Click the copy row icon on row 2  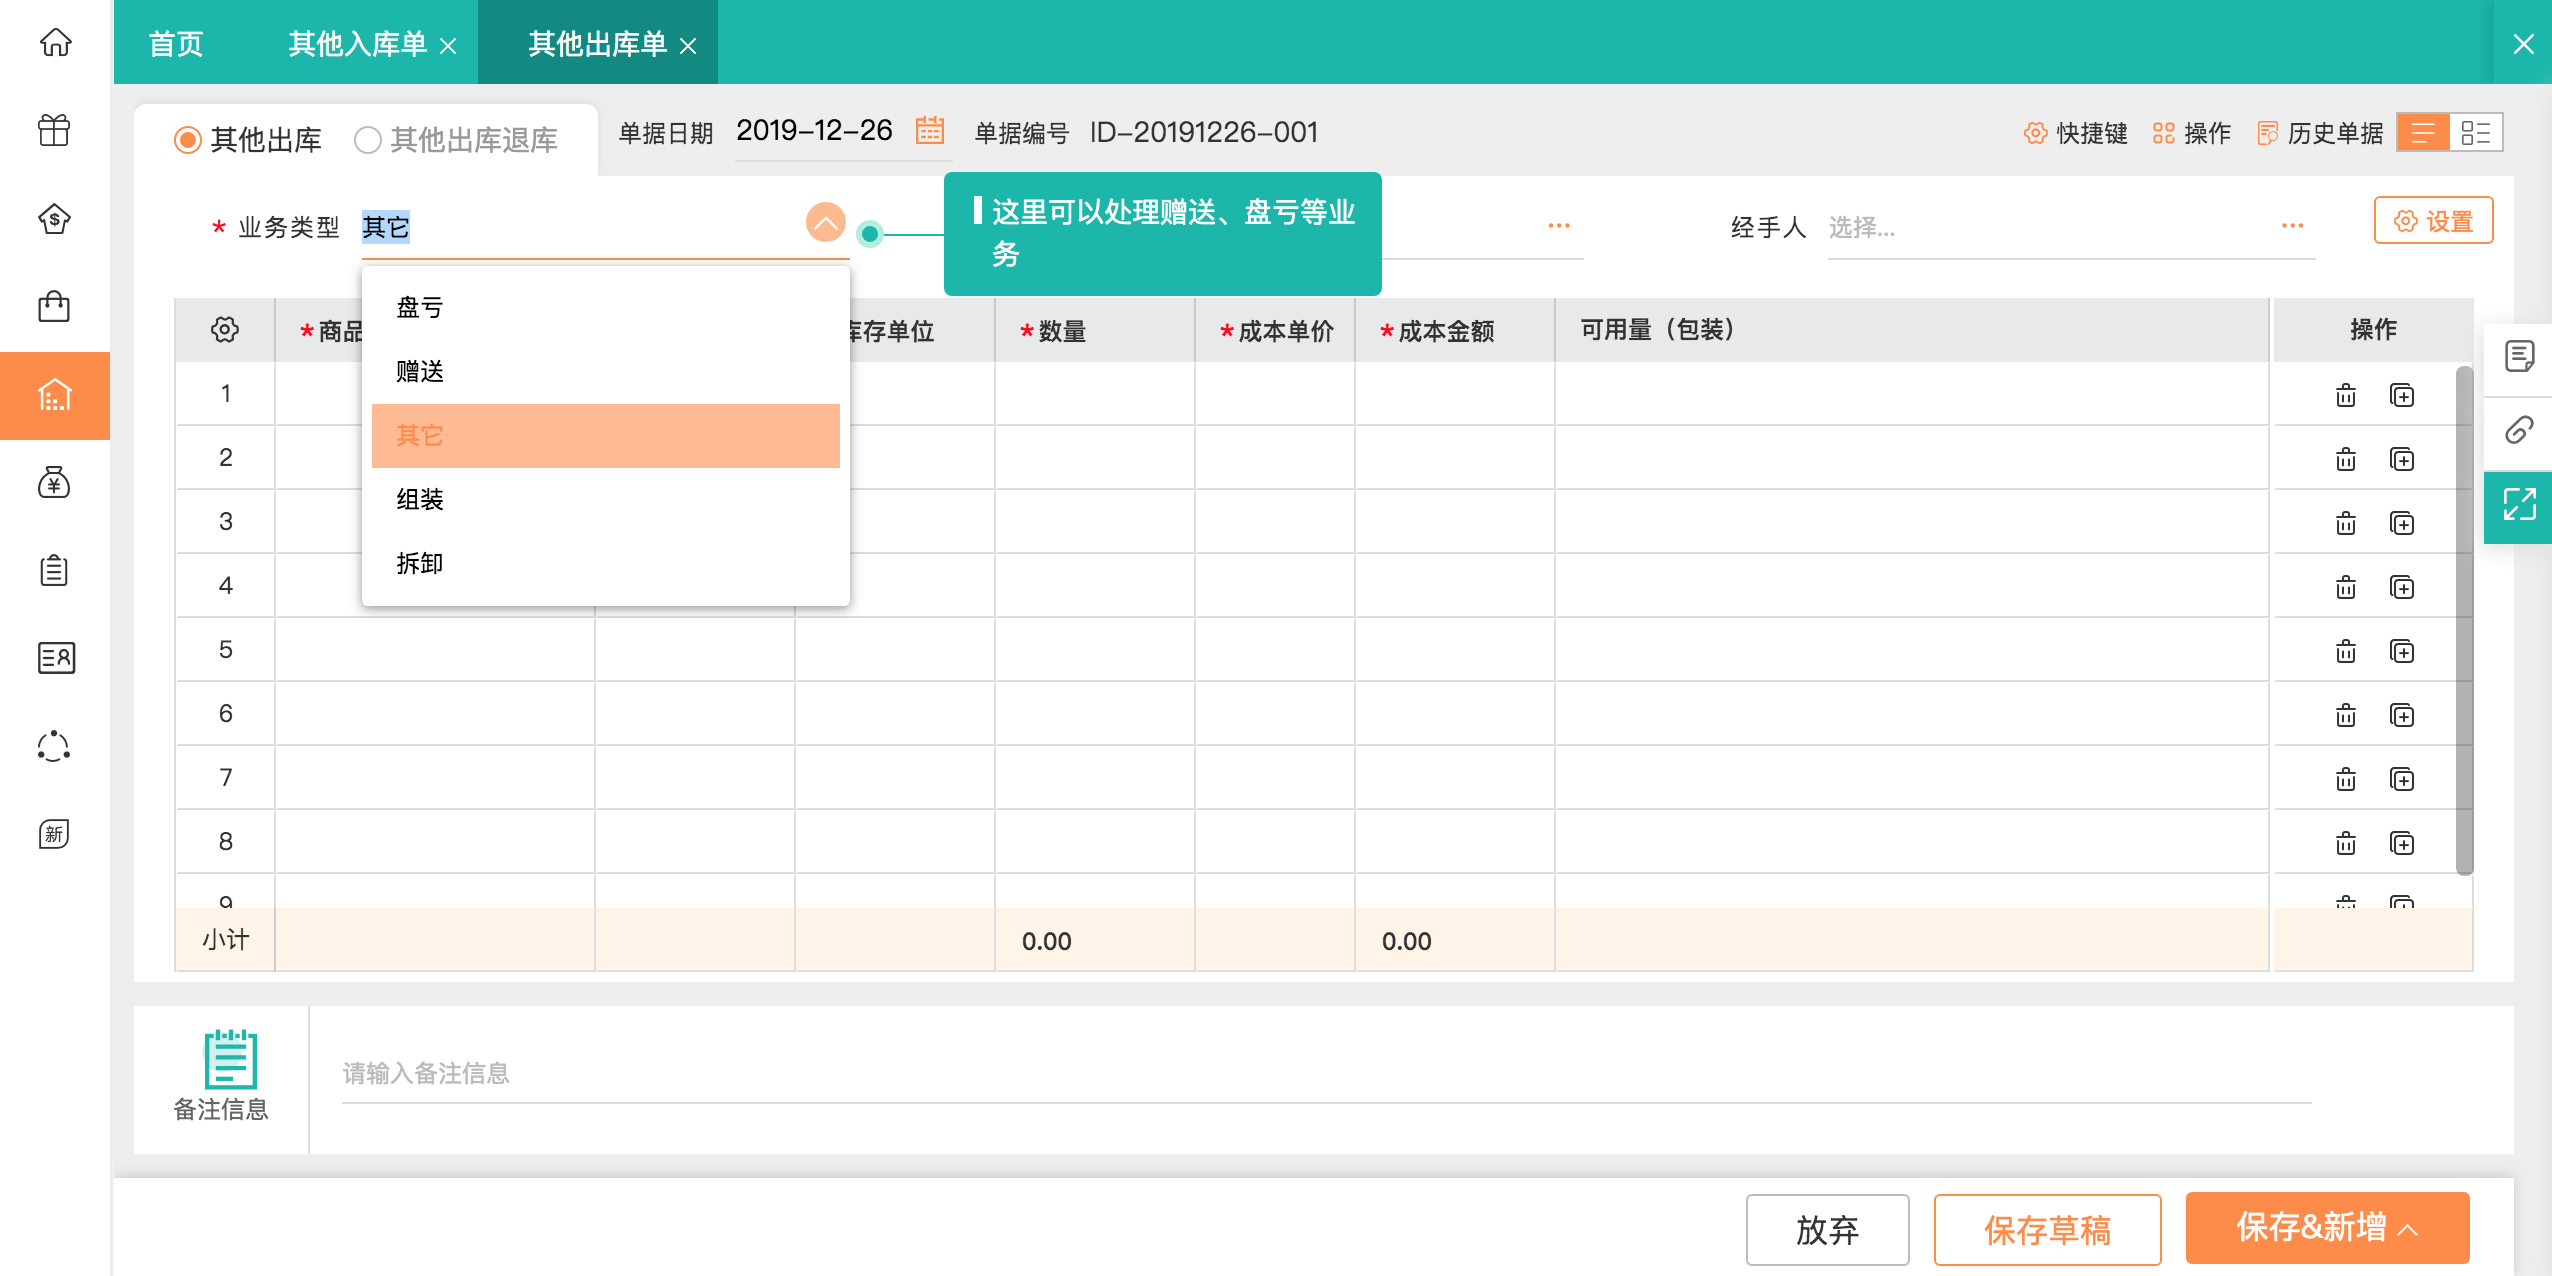tap(2402, 456)
